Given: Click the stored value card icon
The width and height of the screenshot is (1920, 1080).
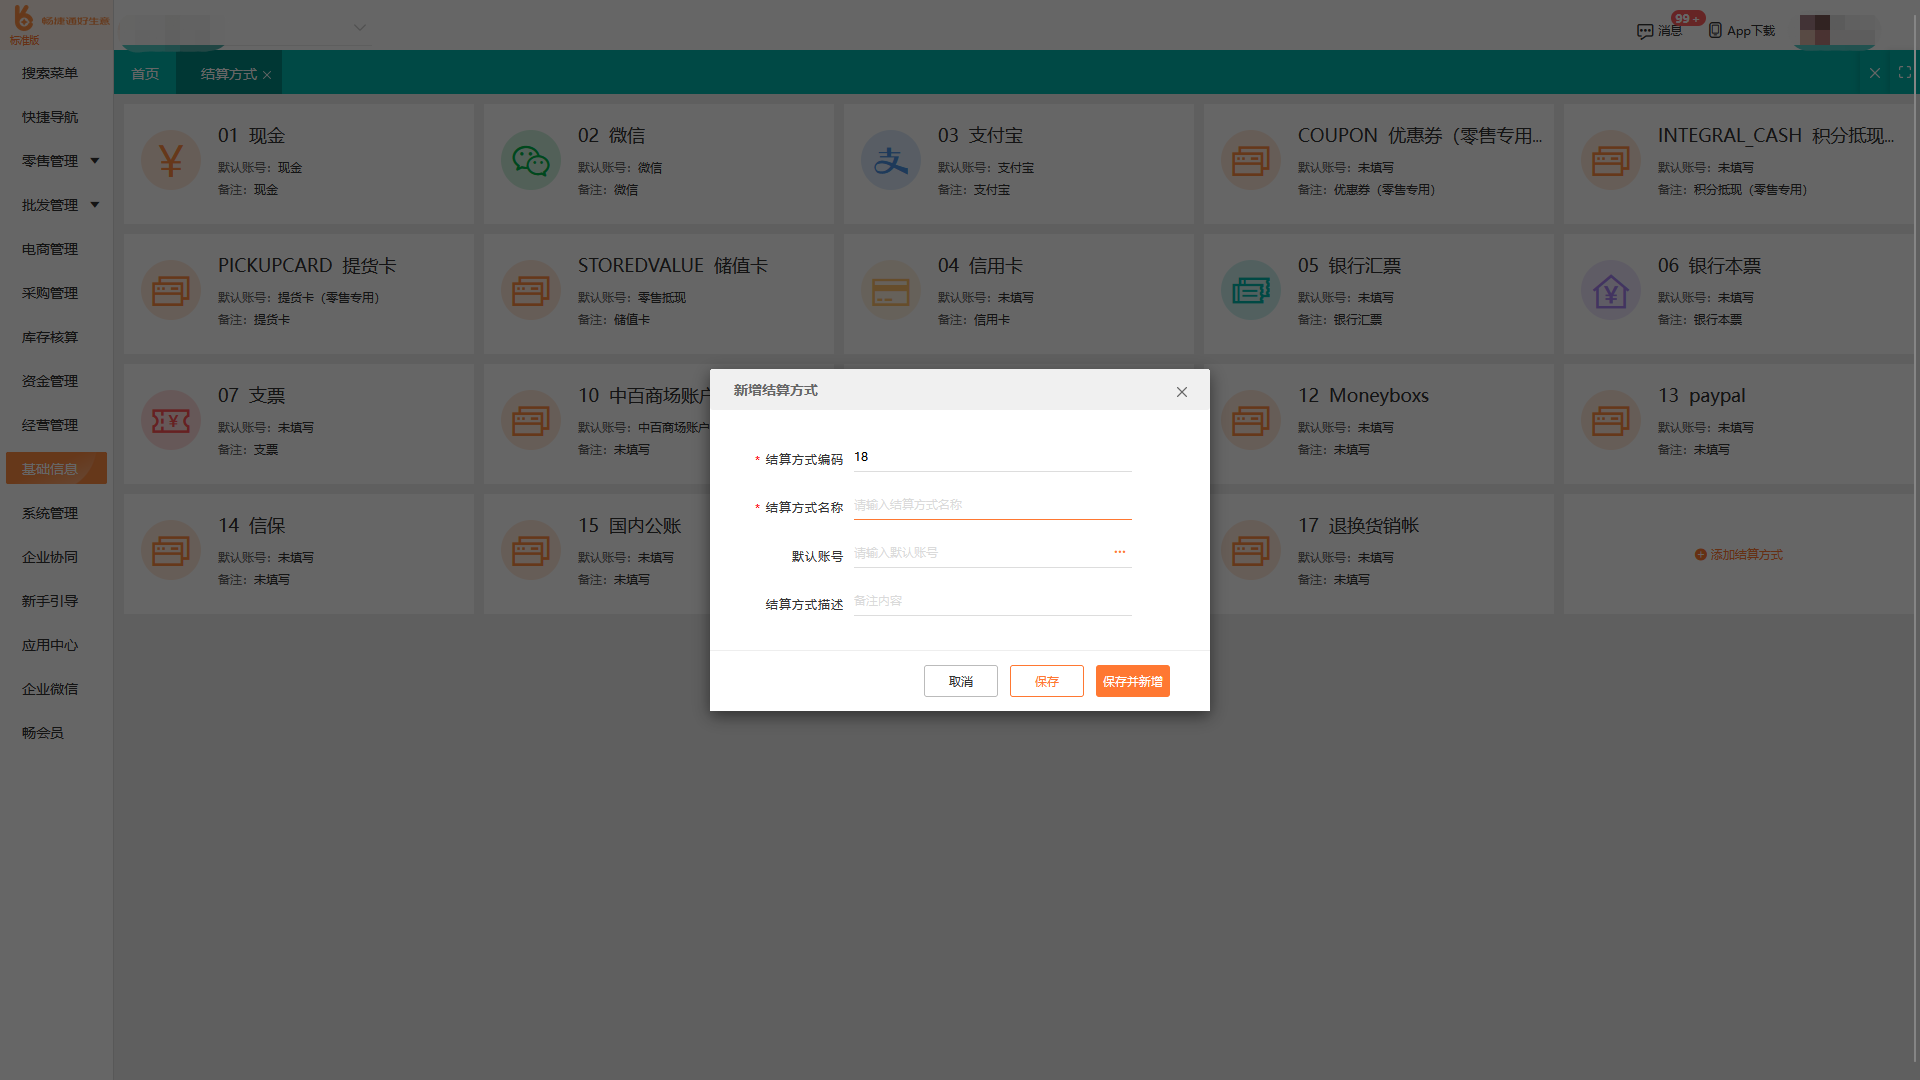Looking at the screenshot, I should pyautogui.click(x=527, y=290).
